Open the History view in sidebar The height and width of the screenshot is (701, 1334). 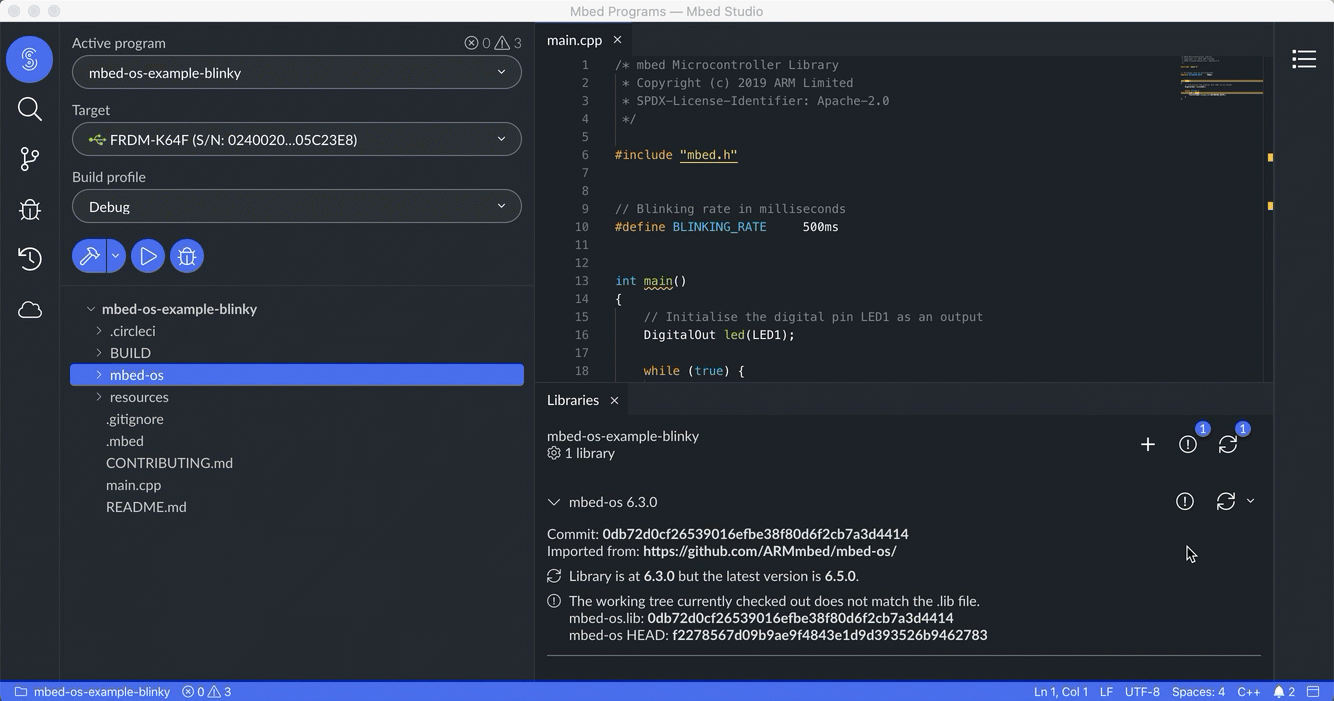(x=30, y=259)
